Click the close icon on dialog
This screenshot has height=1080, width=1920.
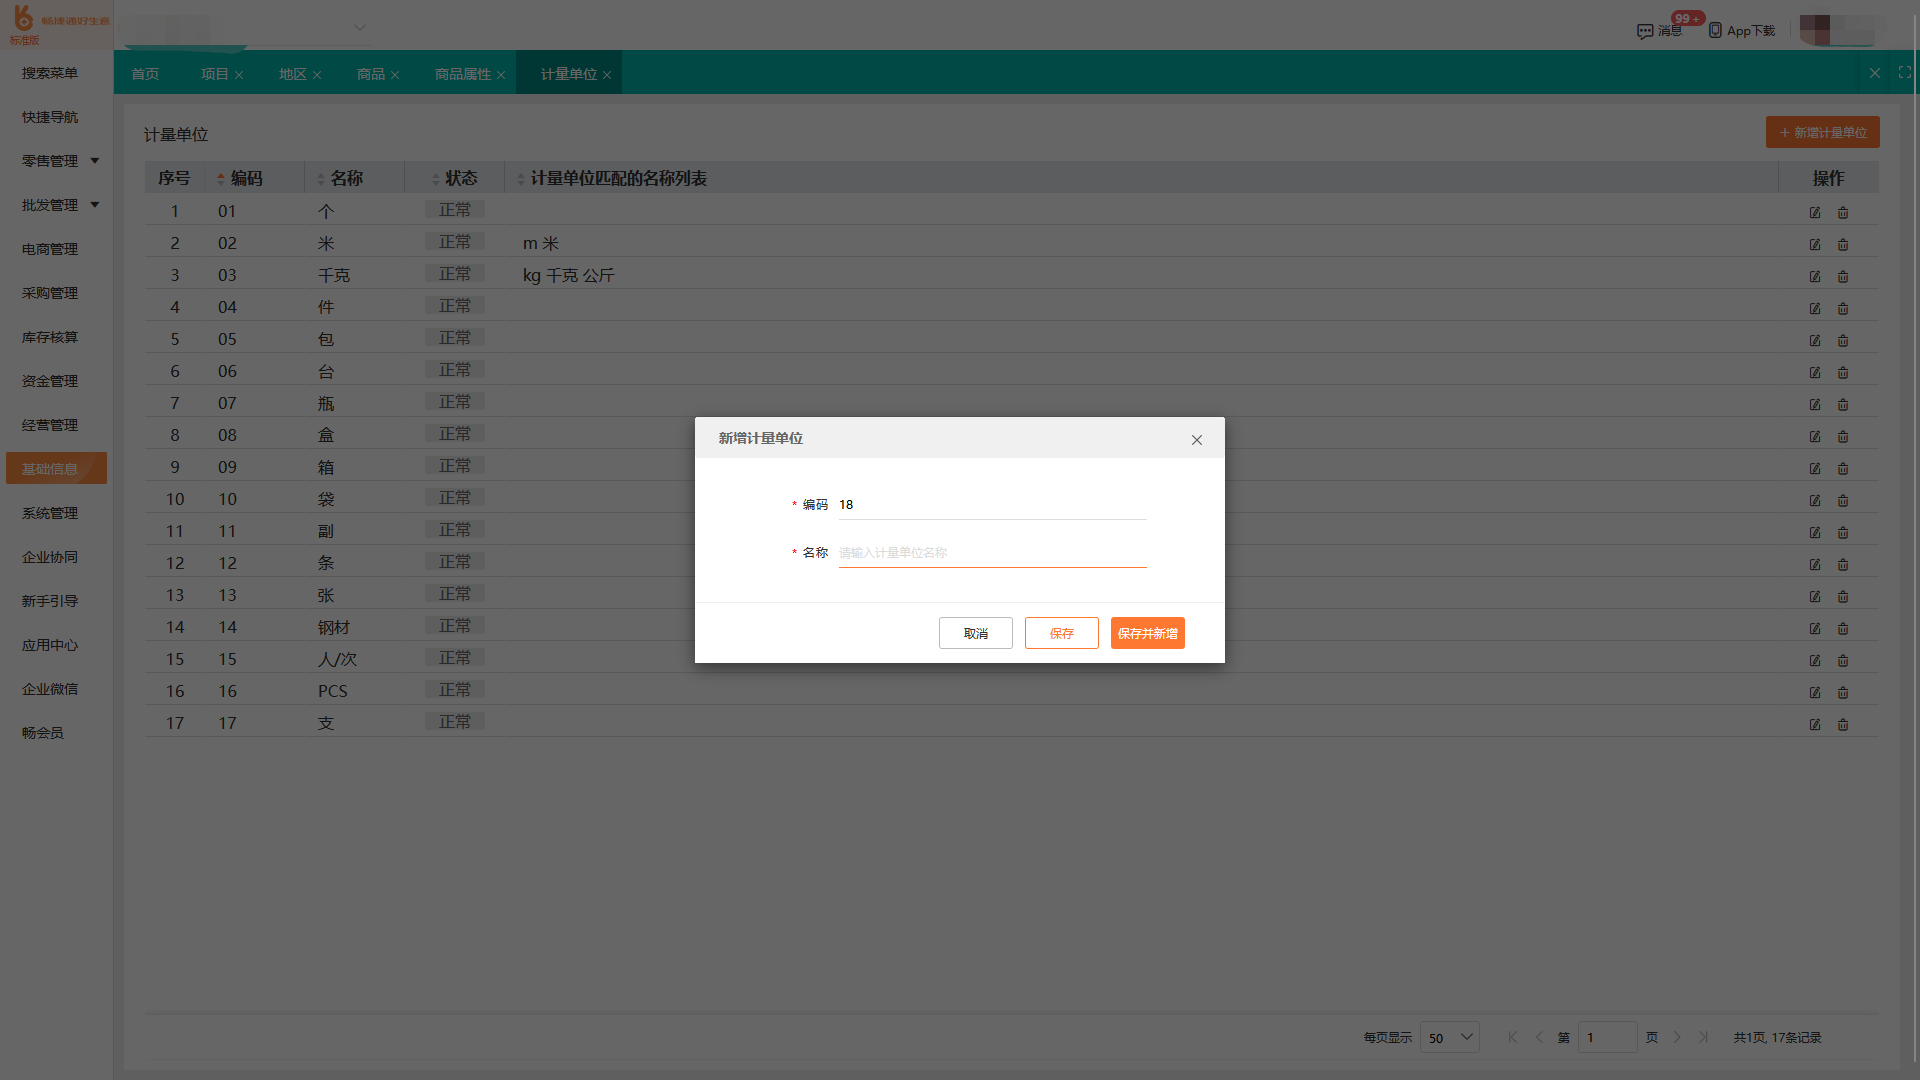click(1197, 440)
